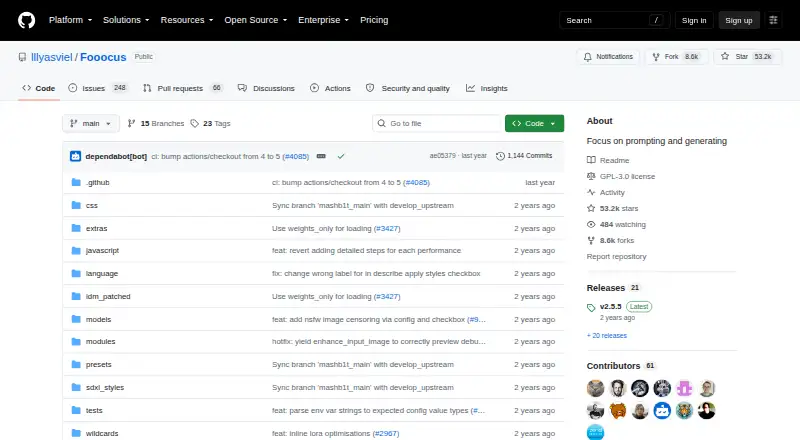800x440 pixels.
Task: Click the Sign up button
Action: [x=739, y=20]
